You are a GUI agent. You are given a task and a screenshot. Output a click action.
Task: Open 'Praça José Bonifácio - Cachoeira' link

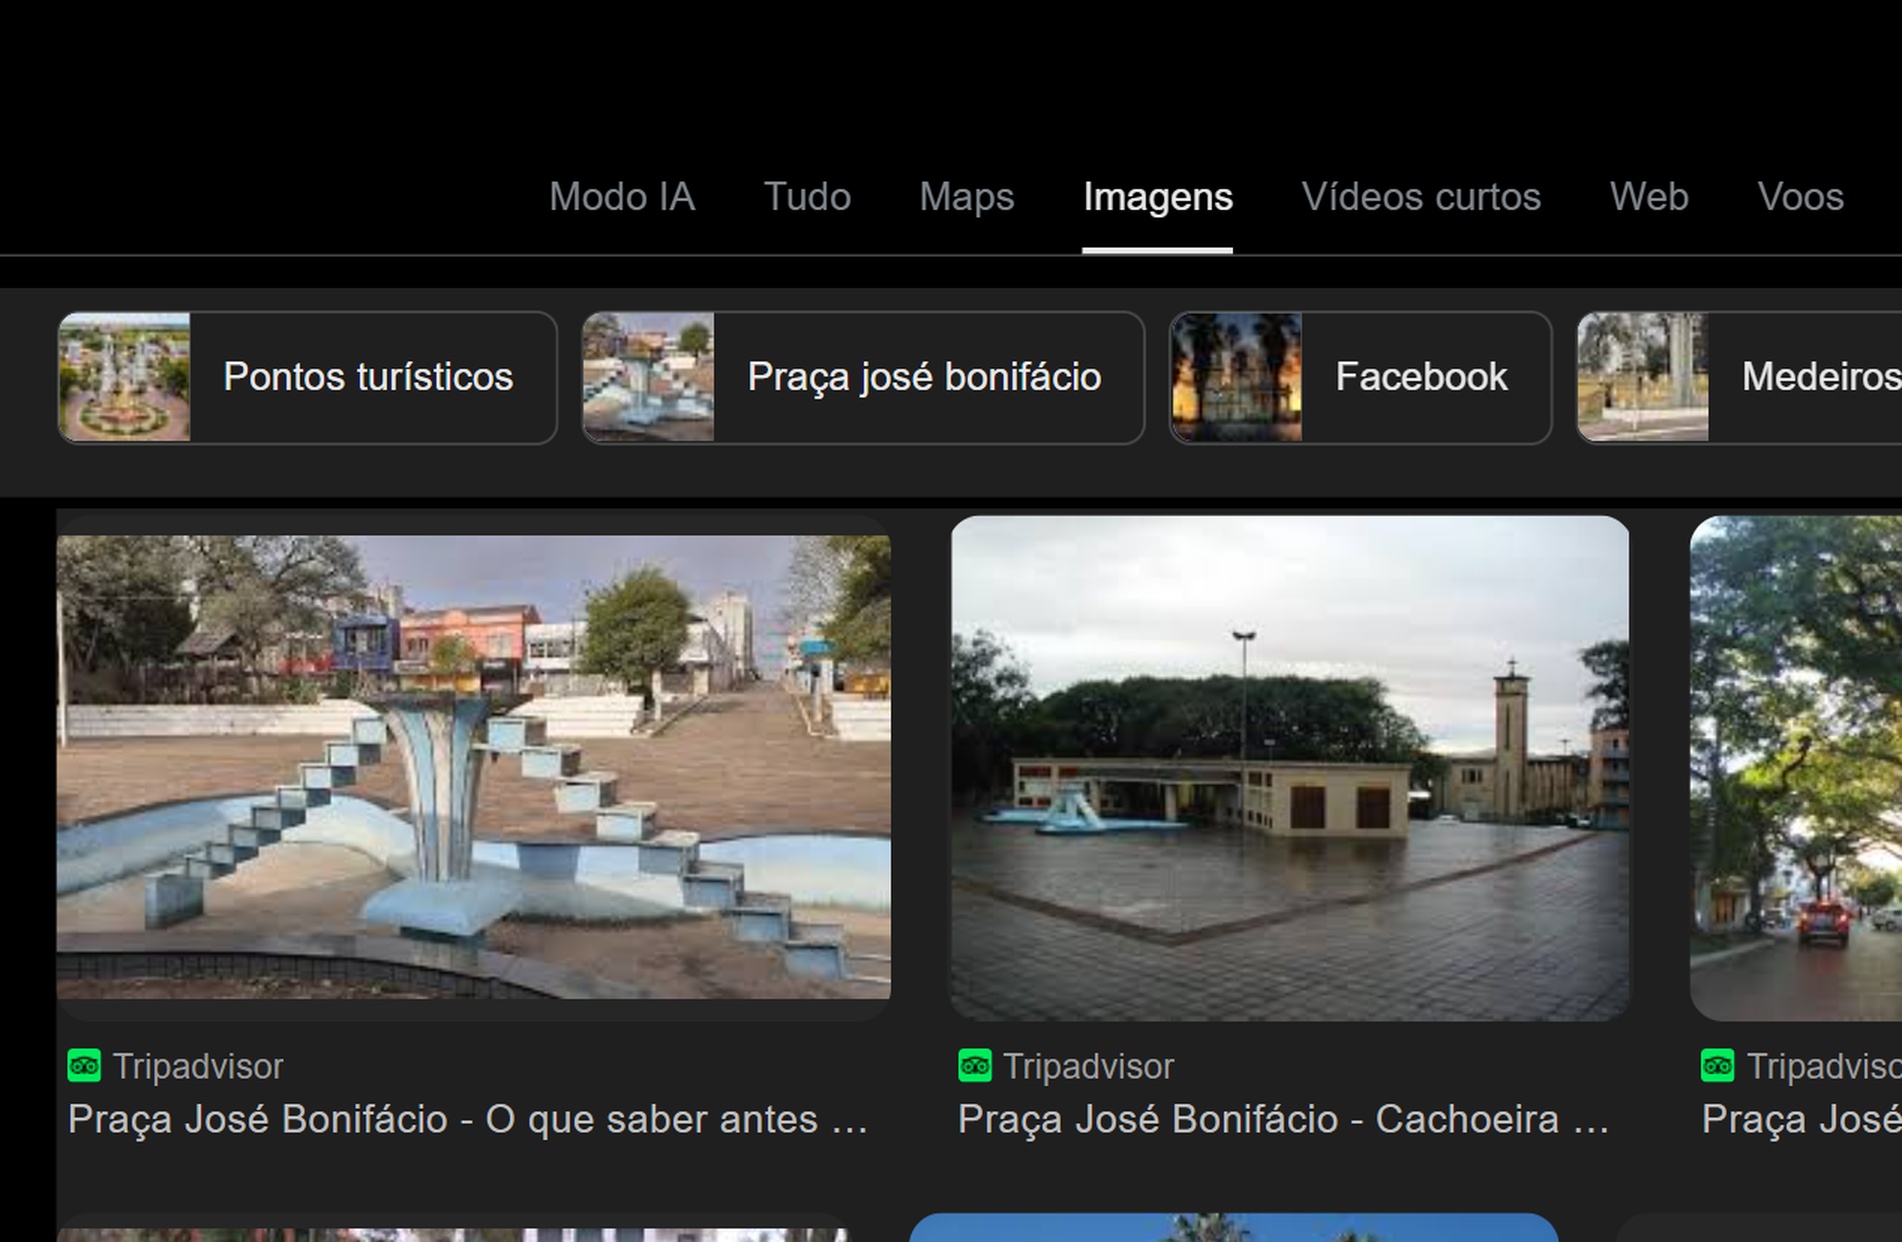1282,1119
